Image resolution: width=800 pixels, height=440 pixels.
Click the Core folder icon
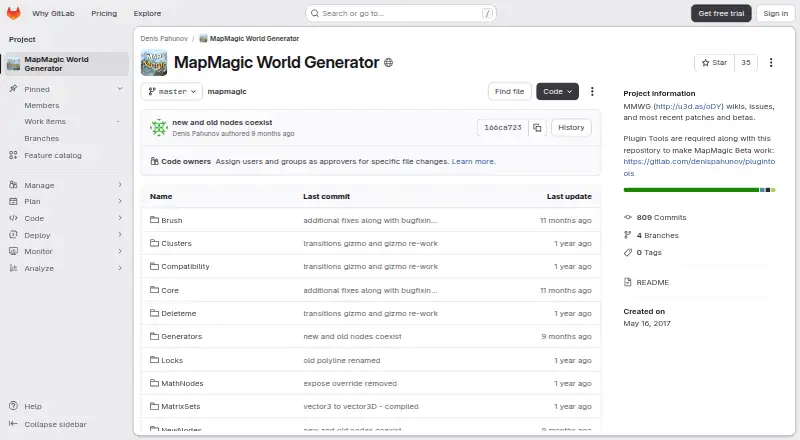pos(154,290)
